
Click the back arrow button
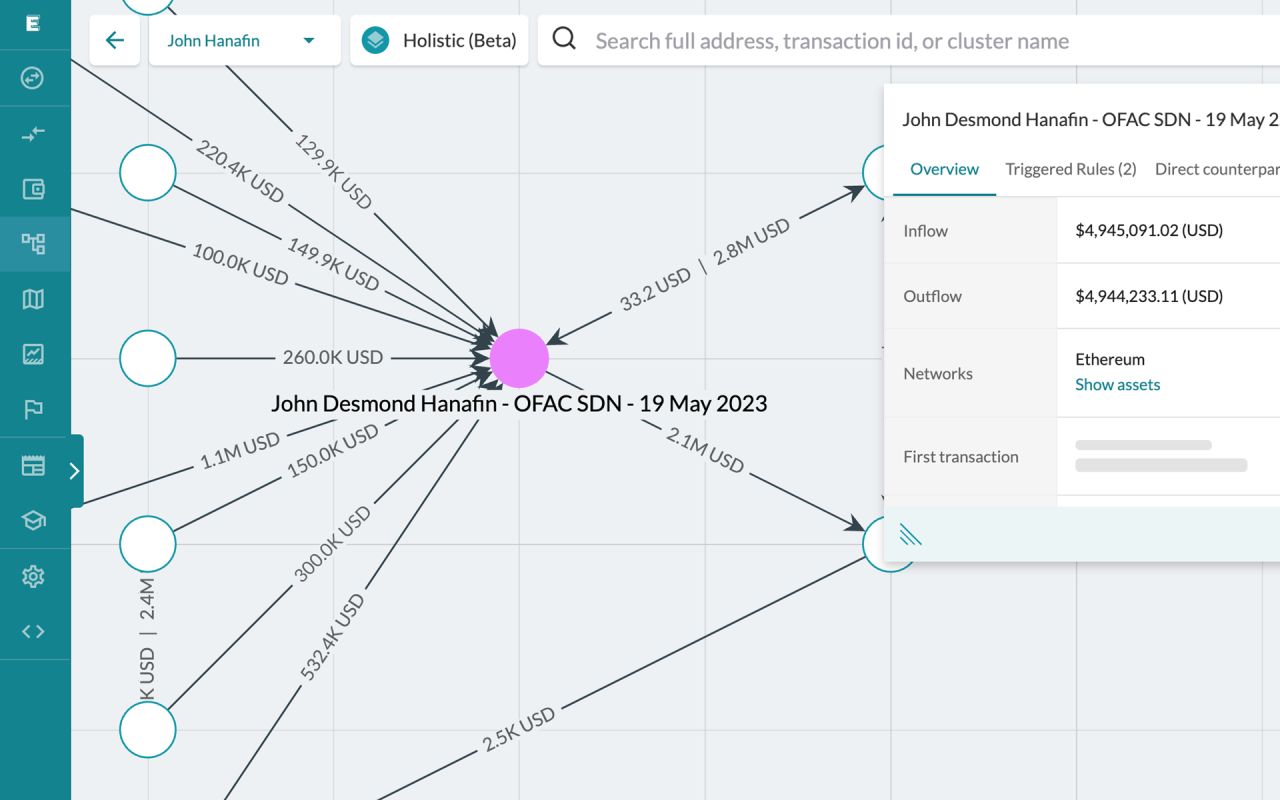point(114,40)
